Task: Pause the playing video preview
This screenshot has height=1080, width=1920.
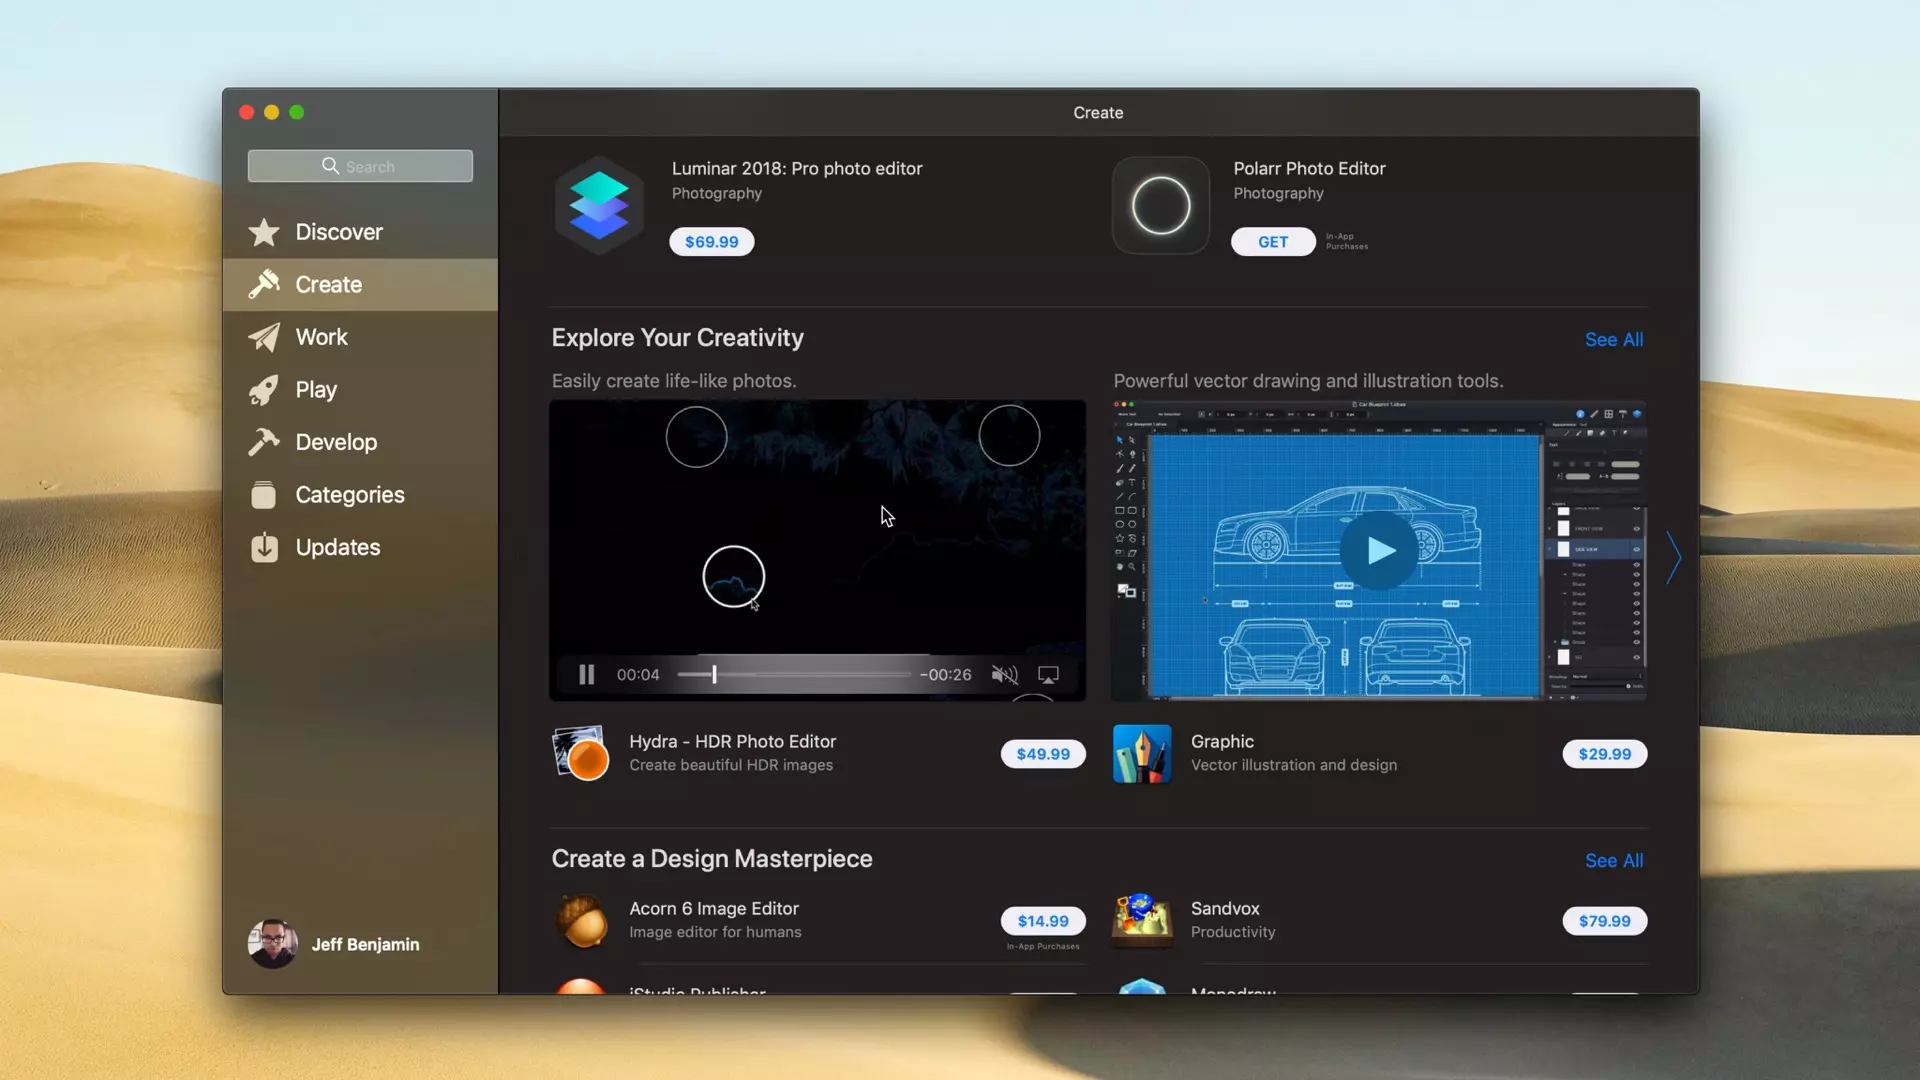Action: (583, 674)
